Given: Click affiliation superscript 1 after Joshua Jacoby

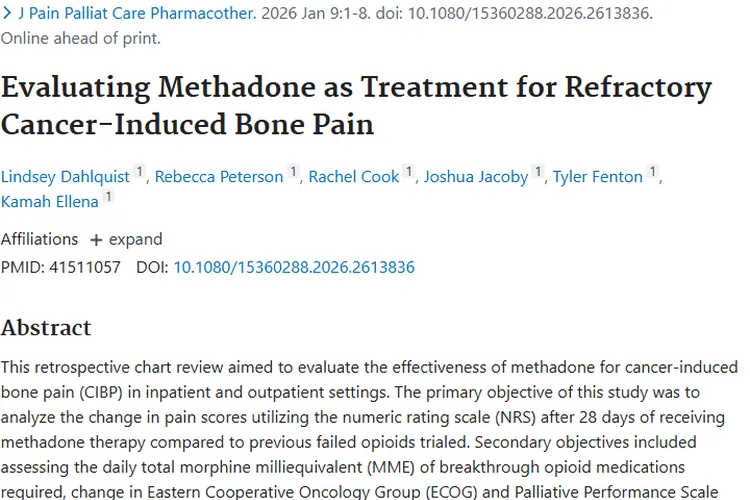Looking at the screenshot, I should [538, 171].
